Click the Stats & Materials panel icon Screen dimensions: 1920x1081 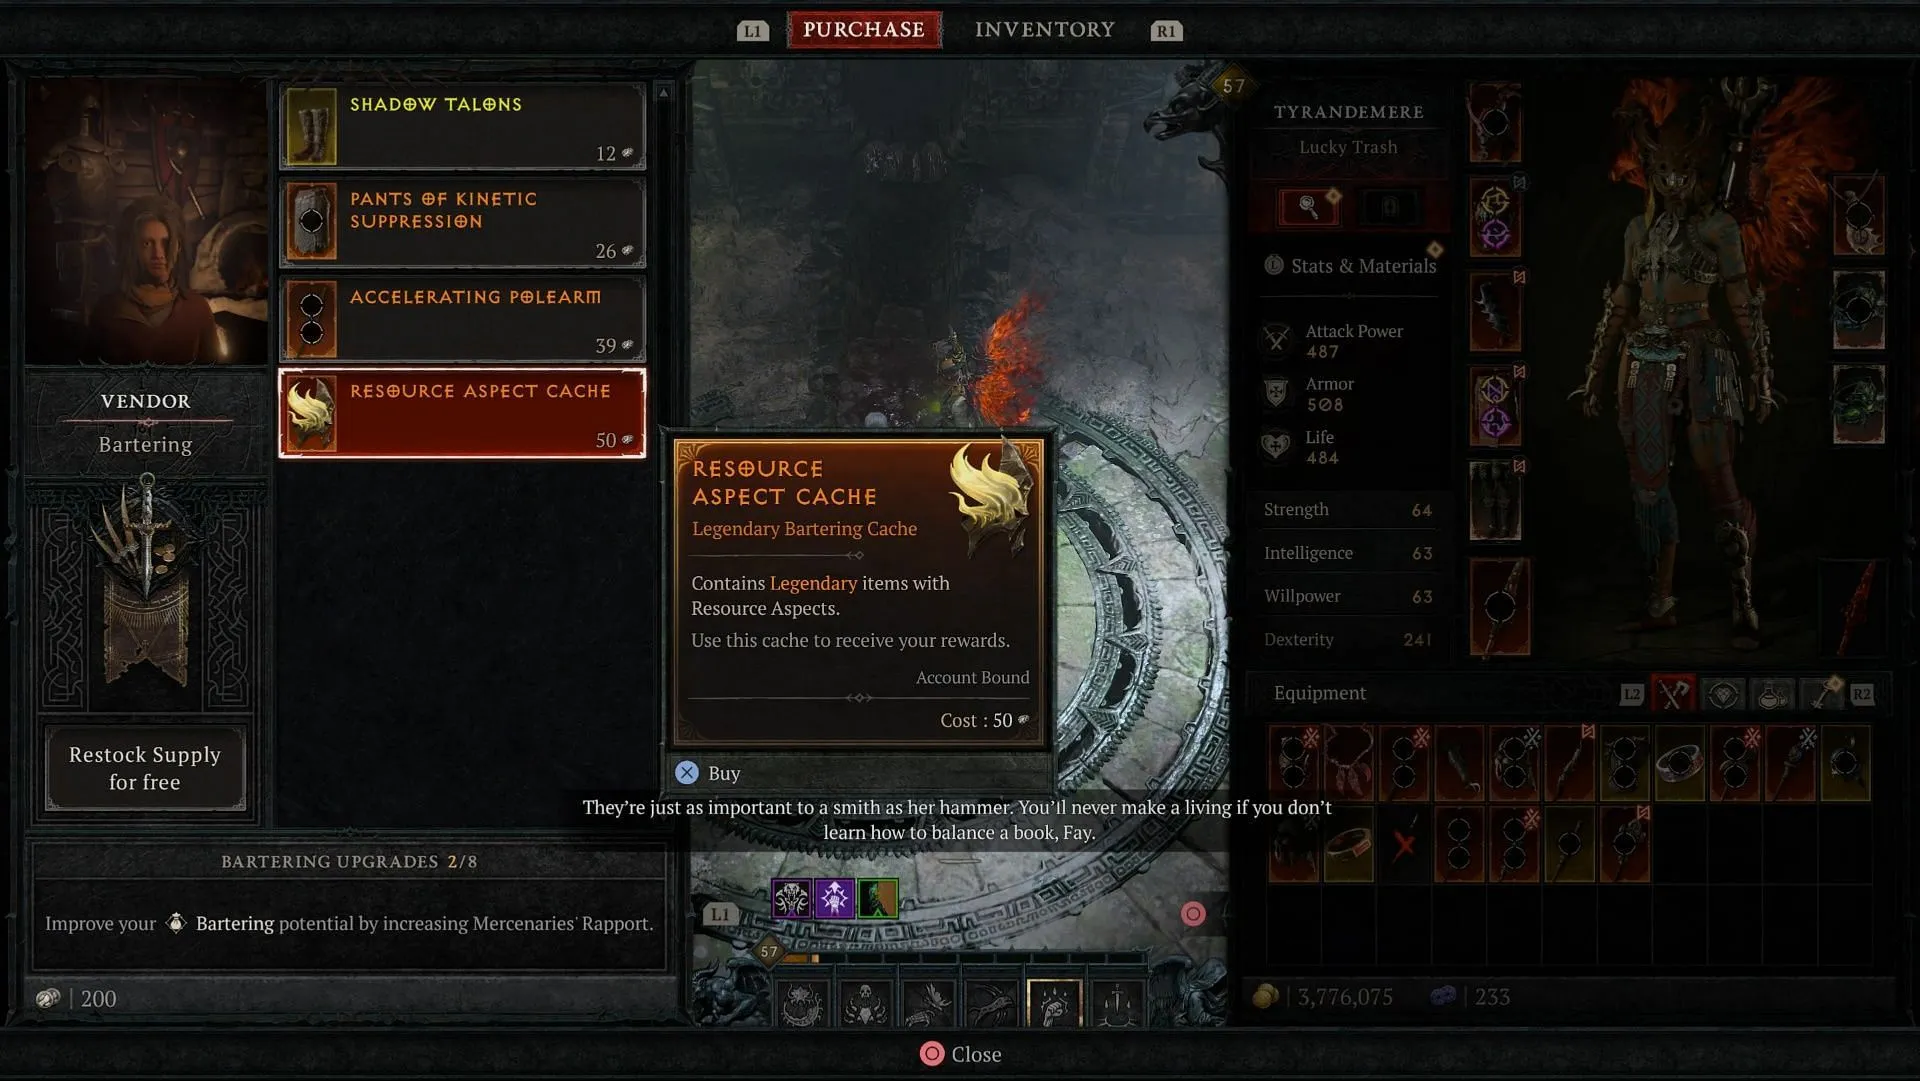(x=1271, y=266)
